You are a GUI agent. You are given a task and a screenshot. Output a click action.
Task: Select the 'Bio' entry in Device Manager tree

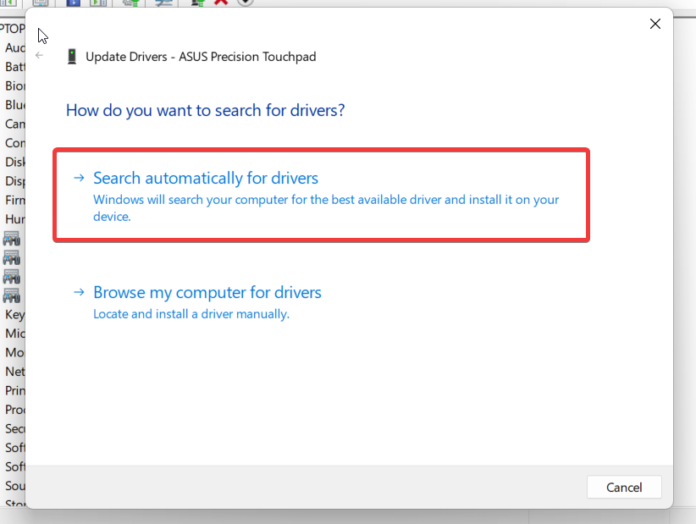coord(15,86)
